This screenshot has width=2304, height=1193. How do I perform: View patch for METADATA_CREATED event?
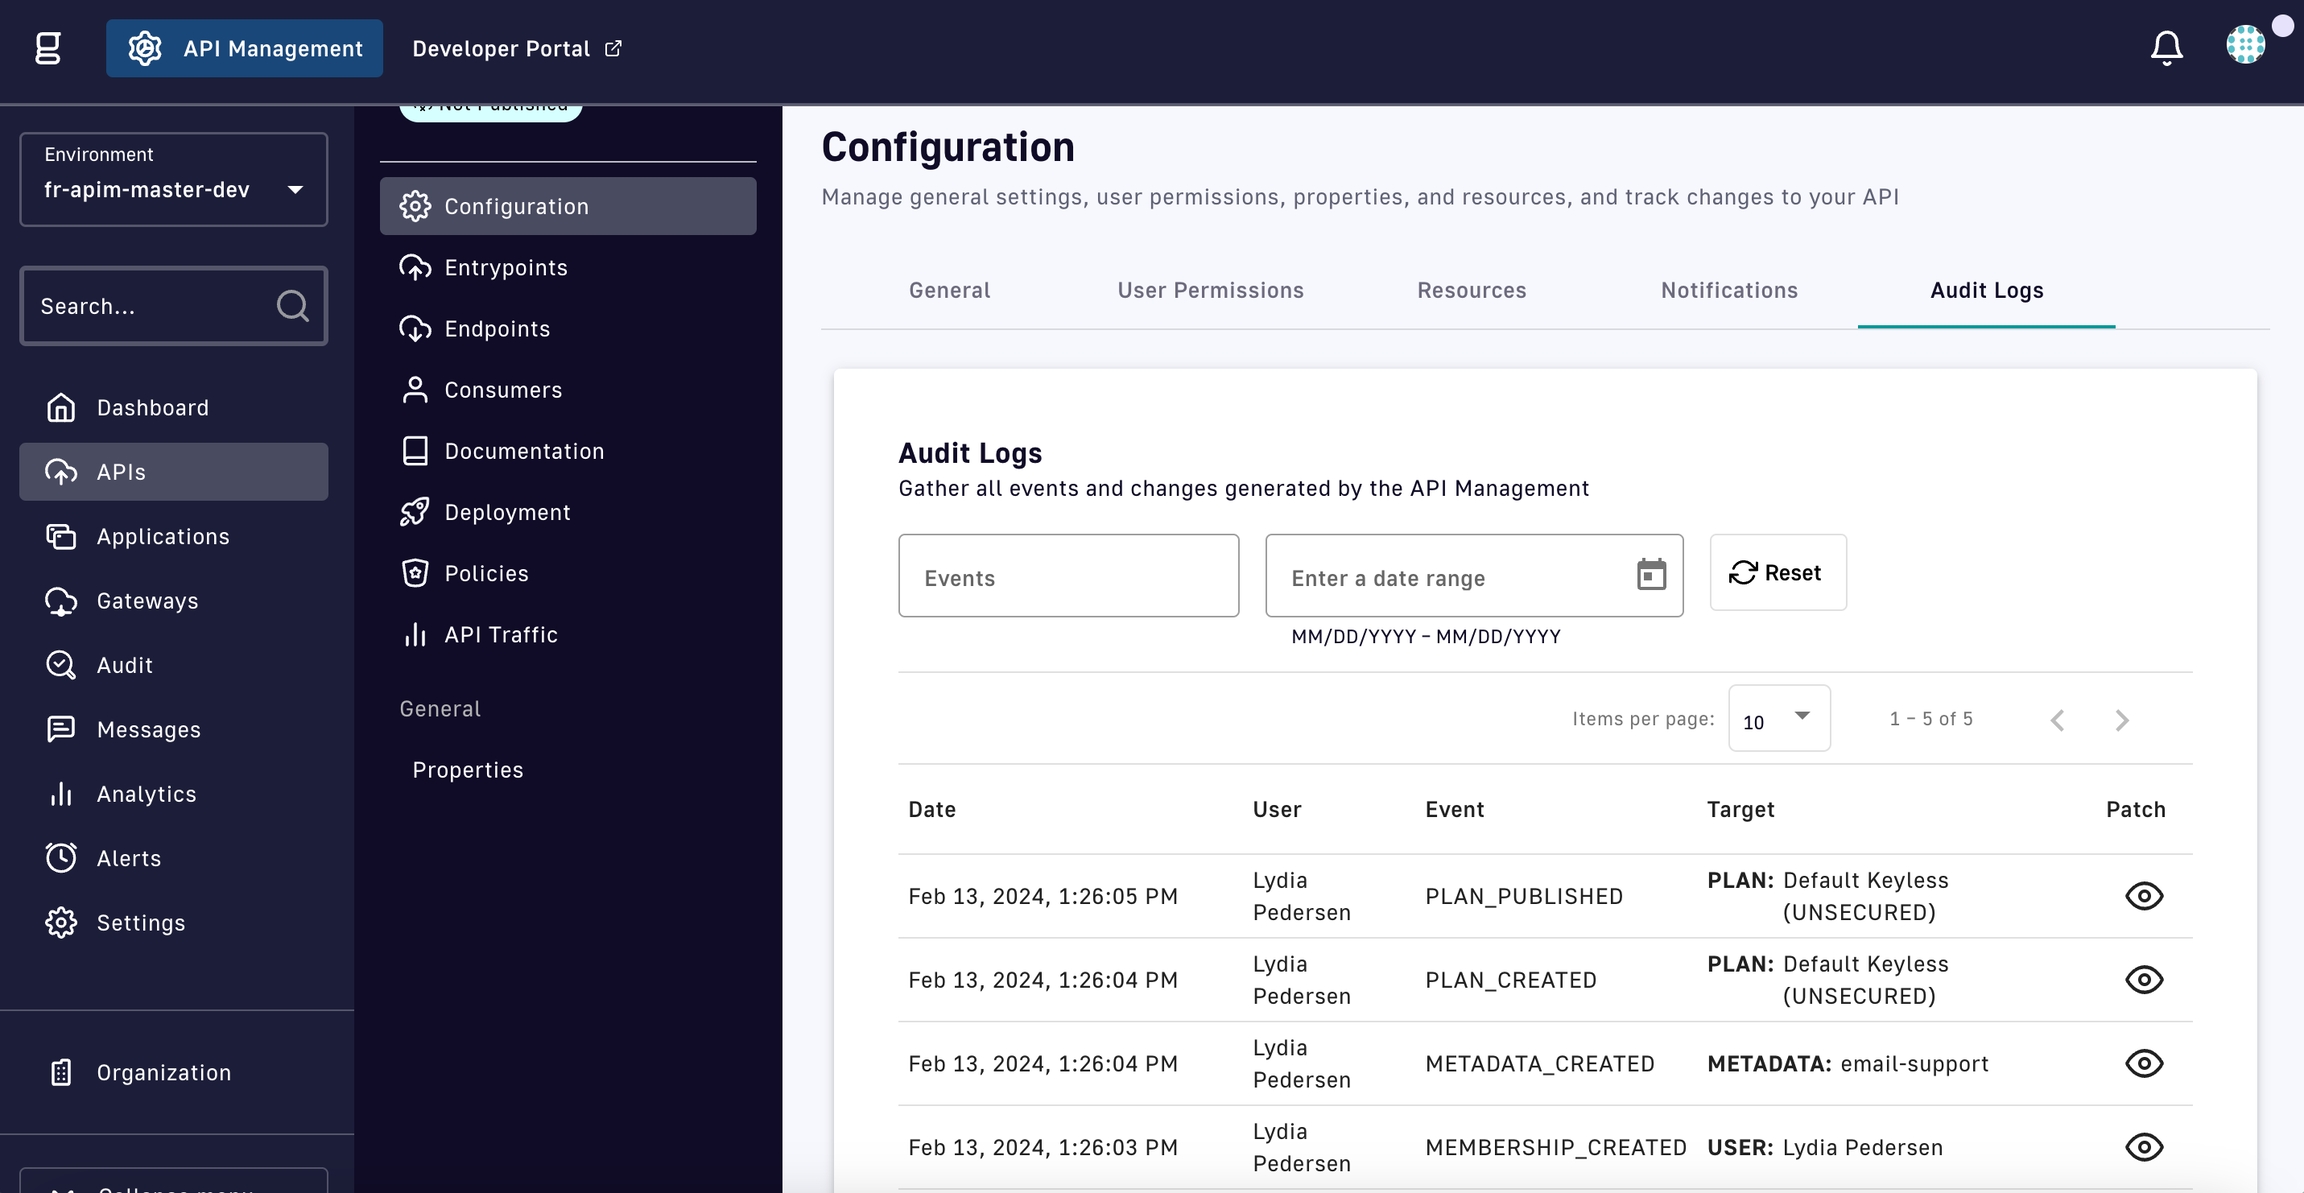pos(2143,1063)
